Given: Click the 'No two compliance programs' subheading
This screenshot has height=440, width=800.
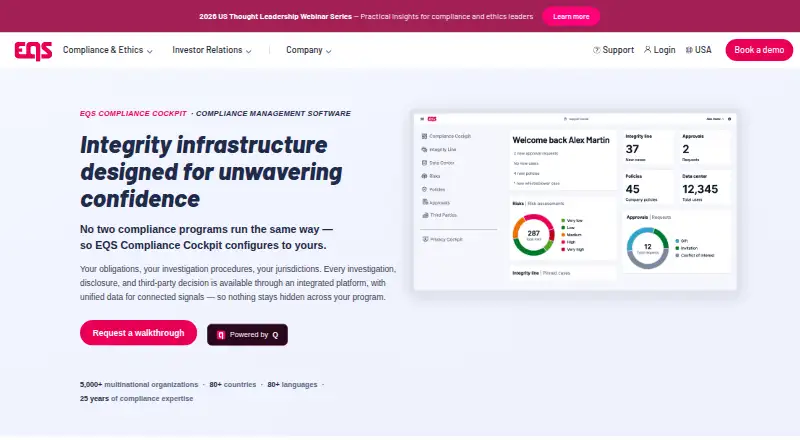Looking at the screenshot, I should [x=206, y=237].
